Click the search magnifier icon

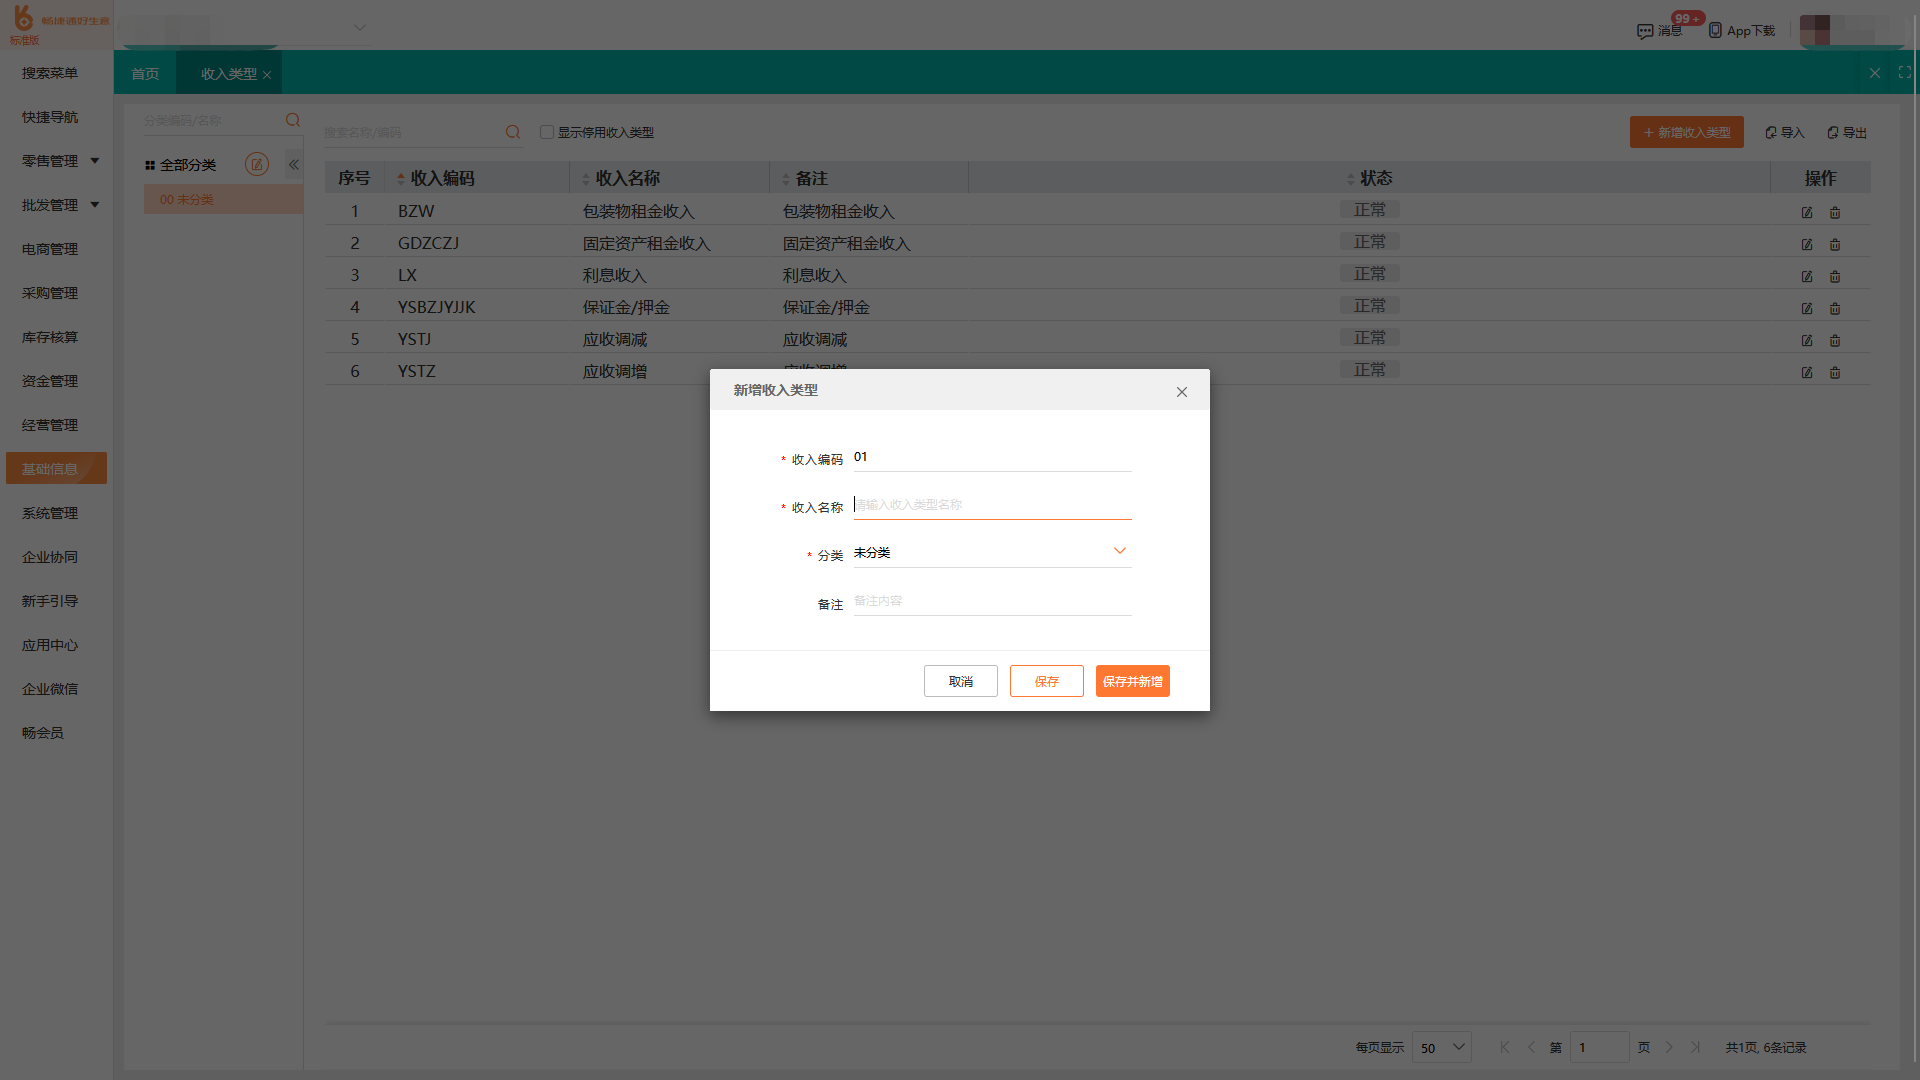tap(293, 120)
